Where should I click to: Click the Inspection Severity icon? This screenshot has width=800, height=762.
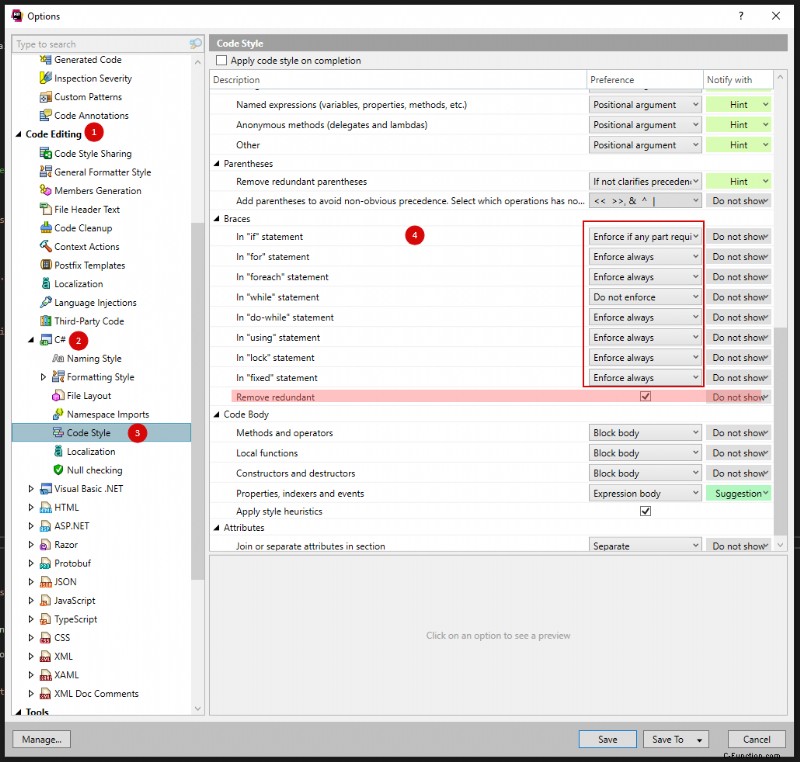click(x=45, y=78)
